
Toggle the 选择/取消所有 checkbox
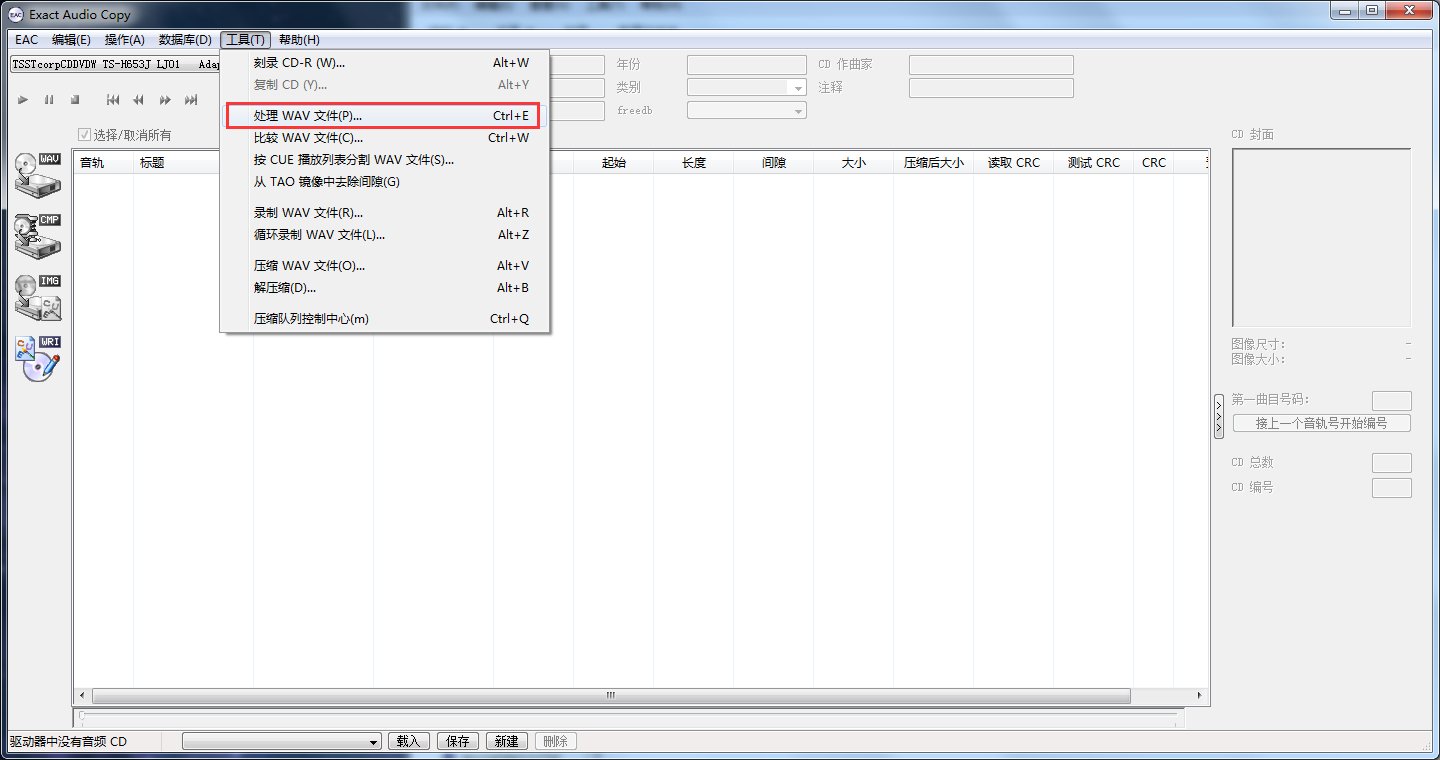click(x=85, y=134)
